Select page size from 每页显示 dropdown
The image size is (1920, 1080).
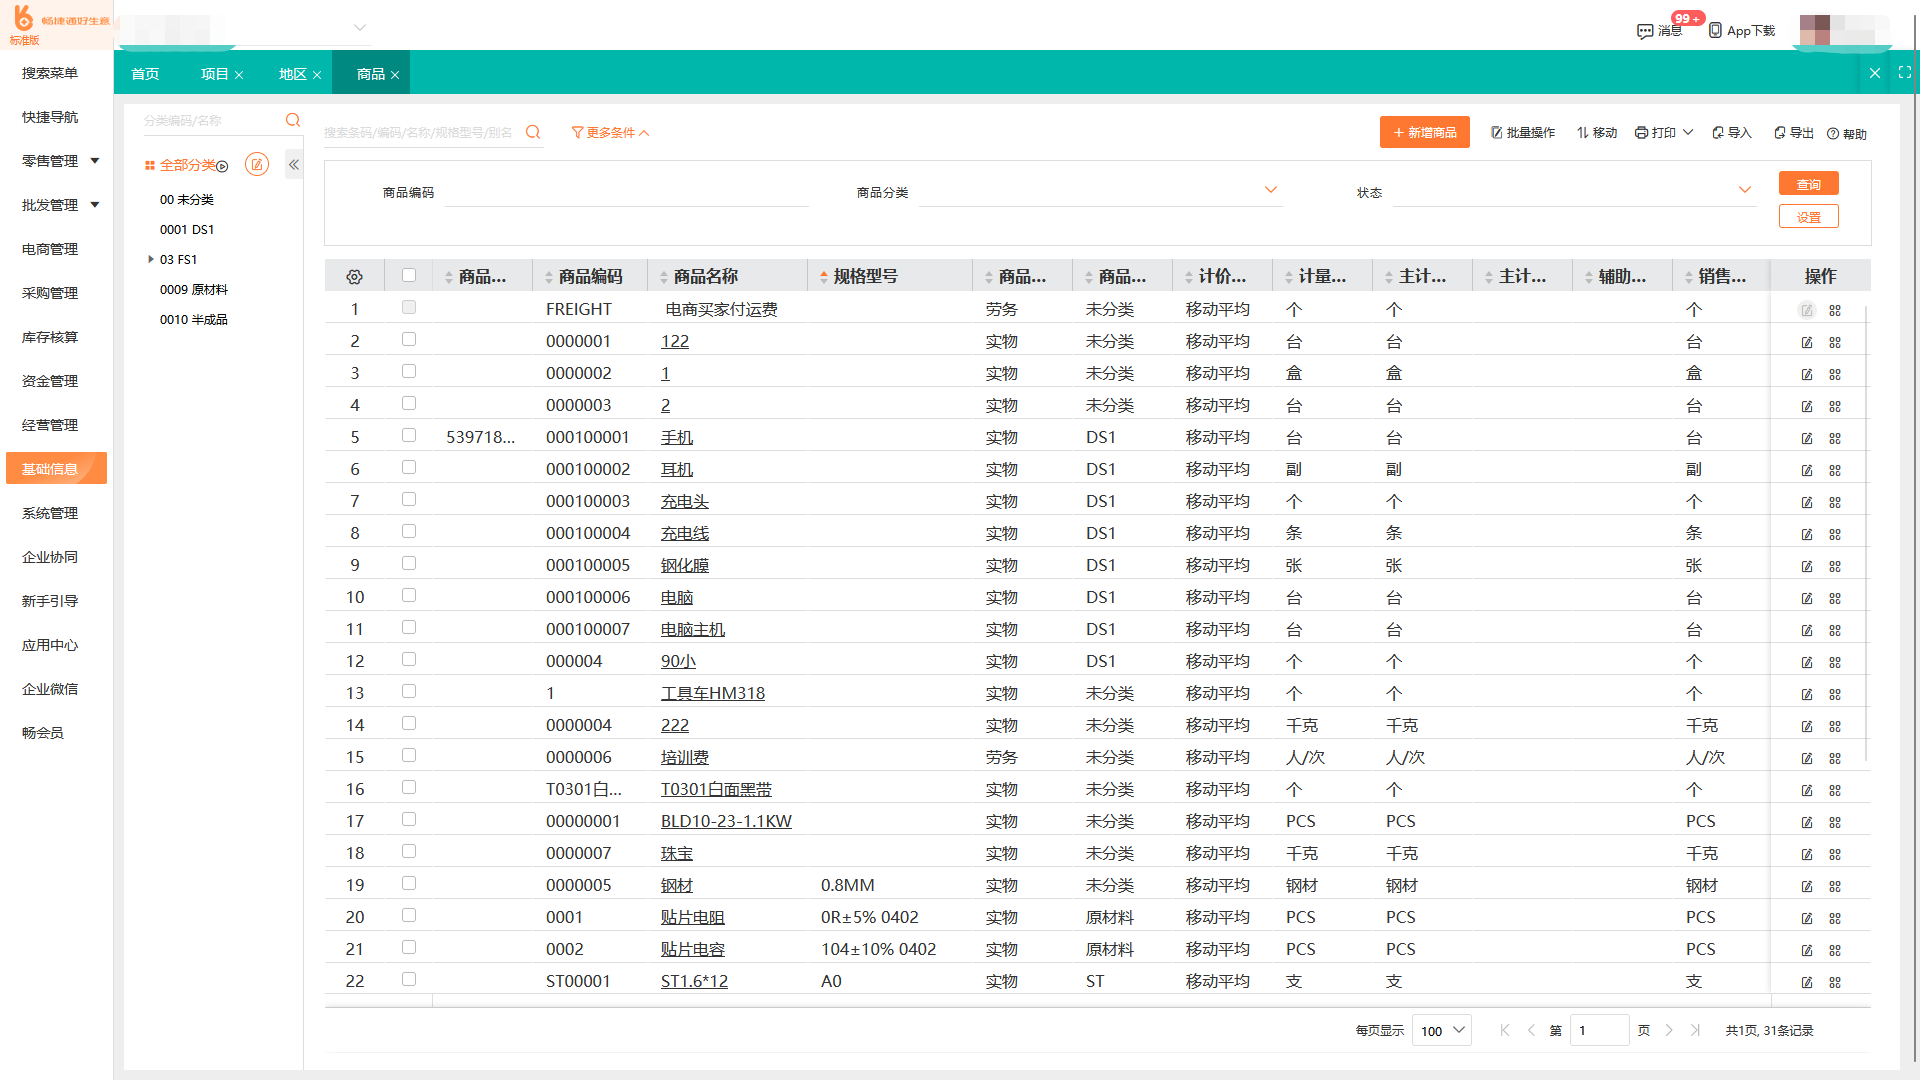1439,1029
